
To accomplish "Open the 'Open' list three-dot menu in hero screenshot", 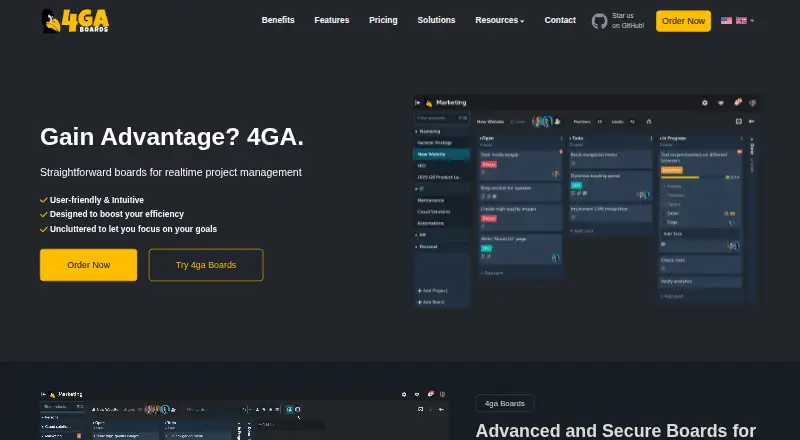I will tap(562, 138).
